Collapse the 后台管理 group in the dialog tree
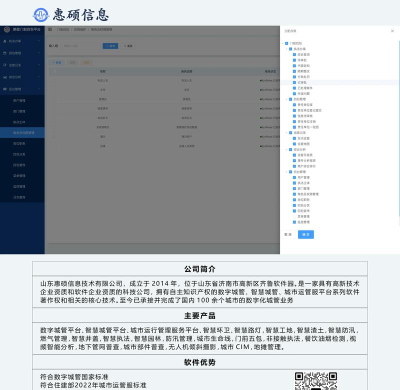400x390 pixels. pyautogui.click(x=287, y=172)
